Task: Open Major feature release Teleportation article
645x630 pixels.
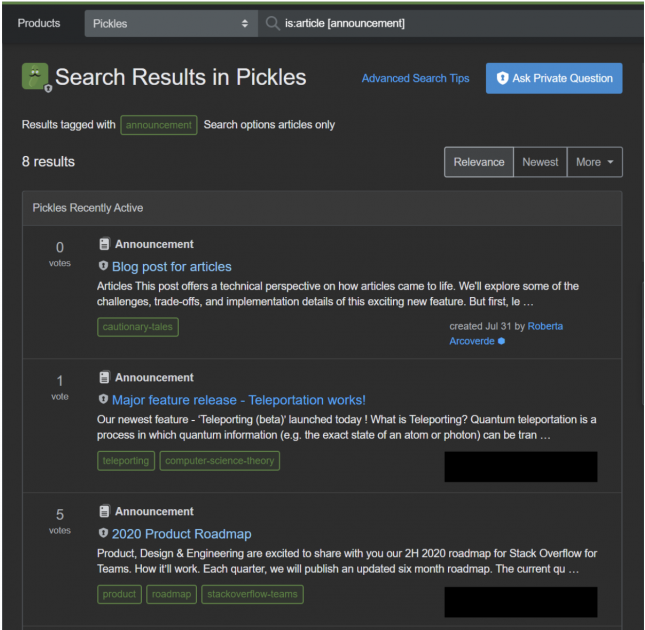Action: [238, 400]
